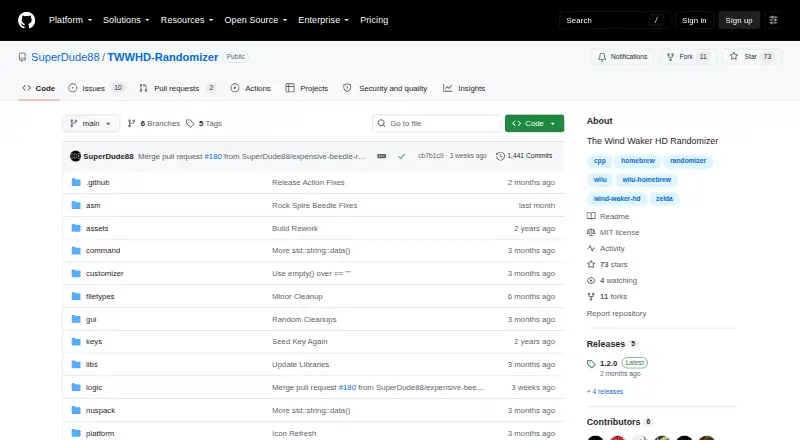Screen dimensions: 800x440
Task: Open the green Code dropdown button
Action: pyautogui.click(x=534, y=124)
